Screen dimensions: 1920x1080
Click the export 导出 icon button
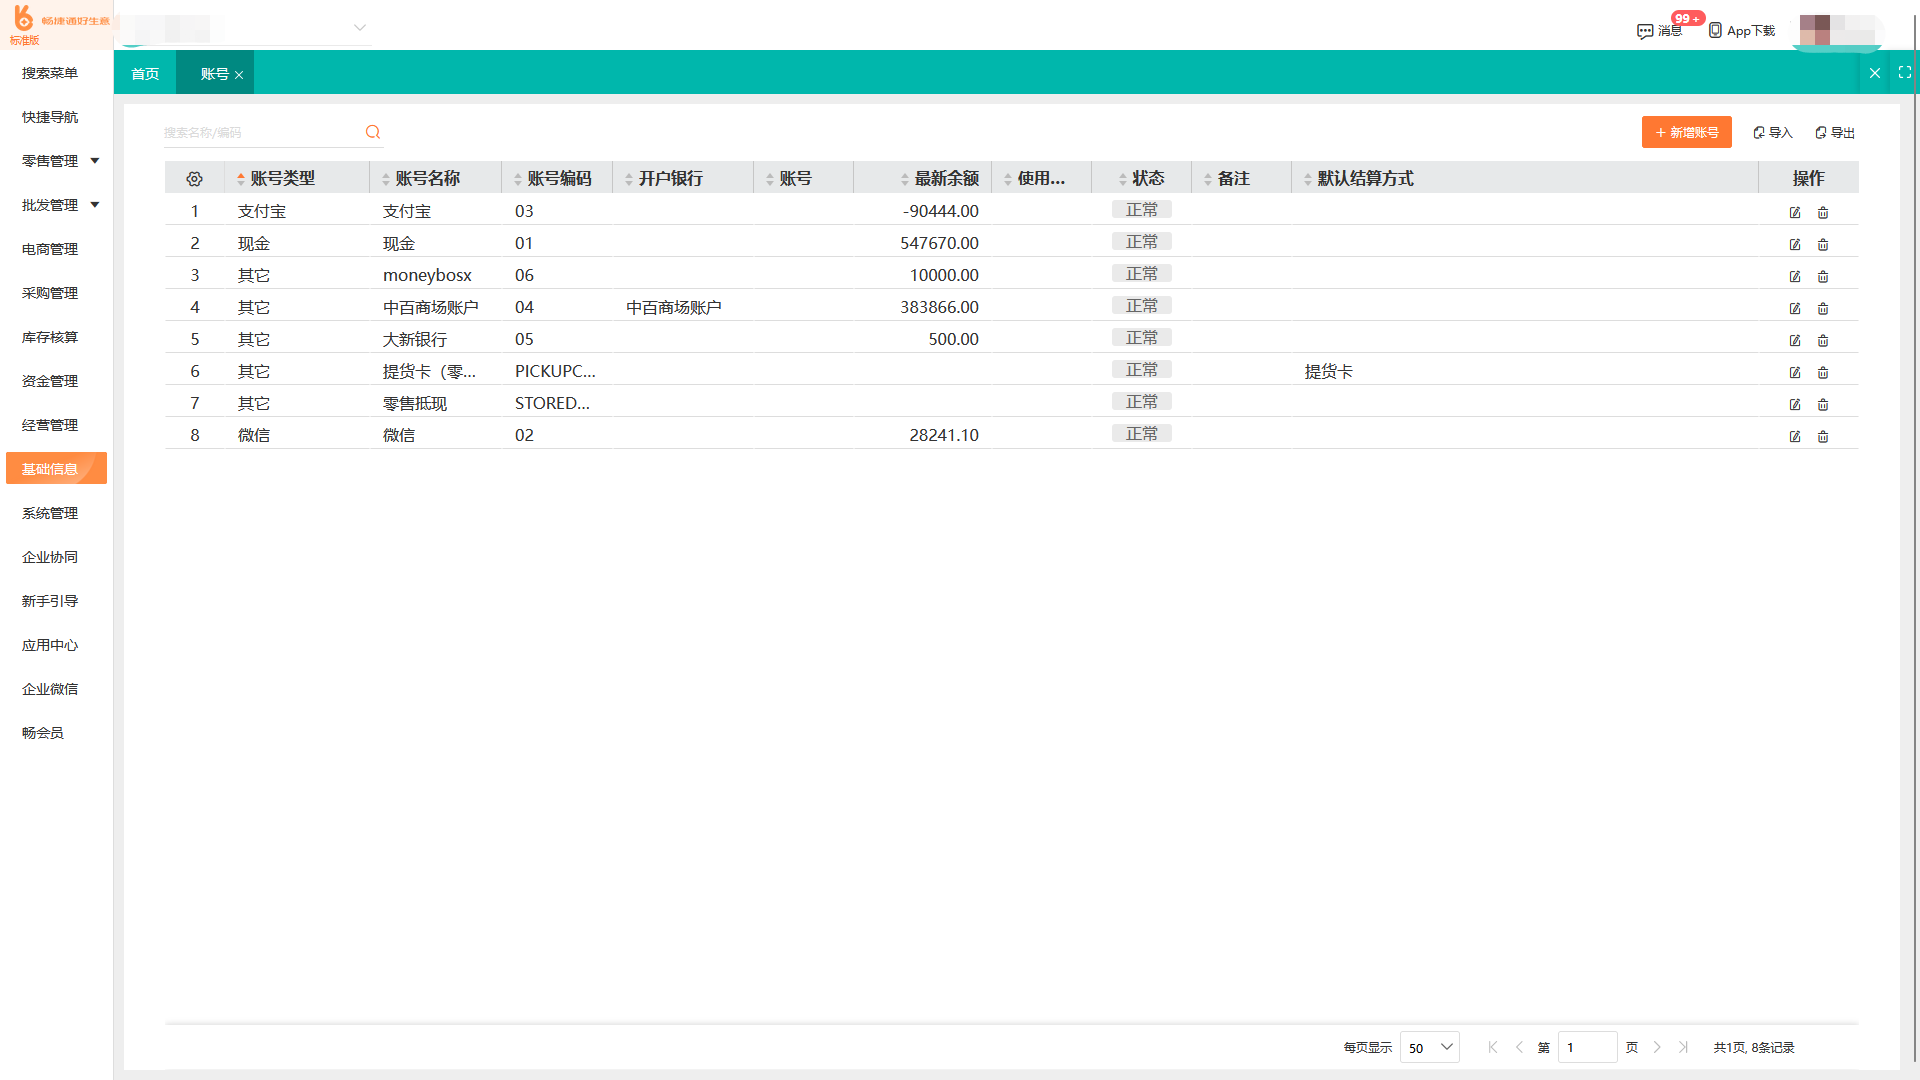pyautogui.click(x=1836, y=132)
